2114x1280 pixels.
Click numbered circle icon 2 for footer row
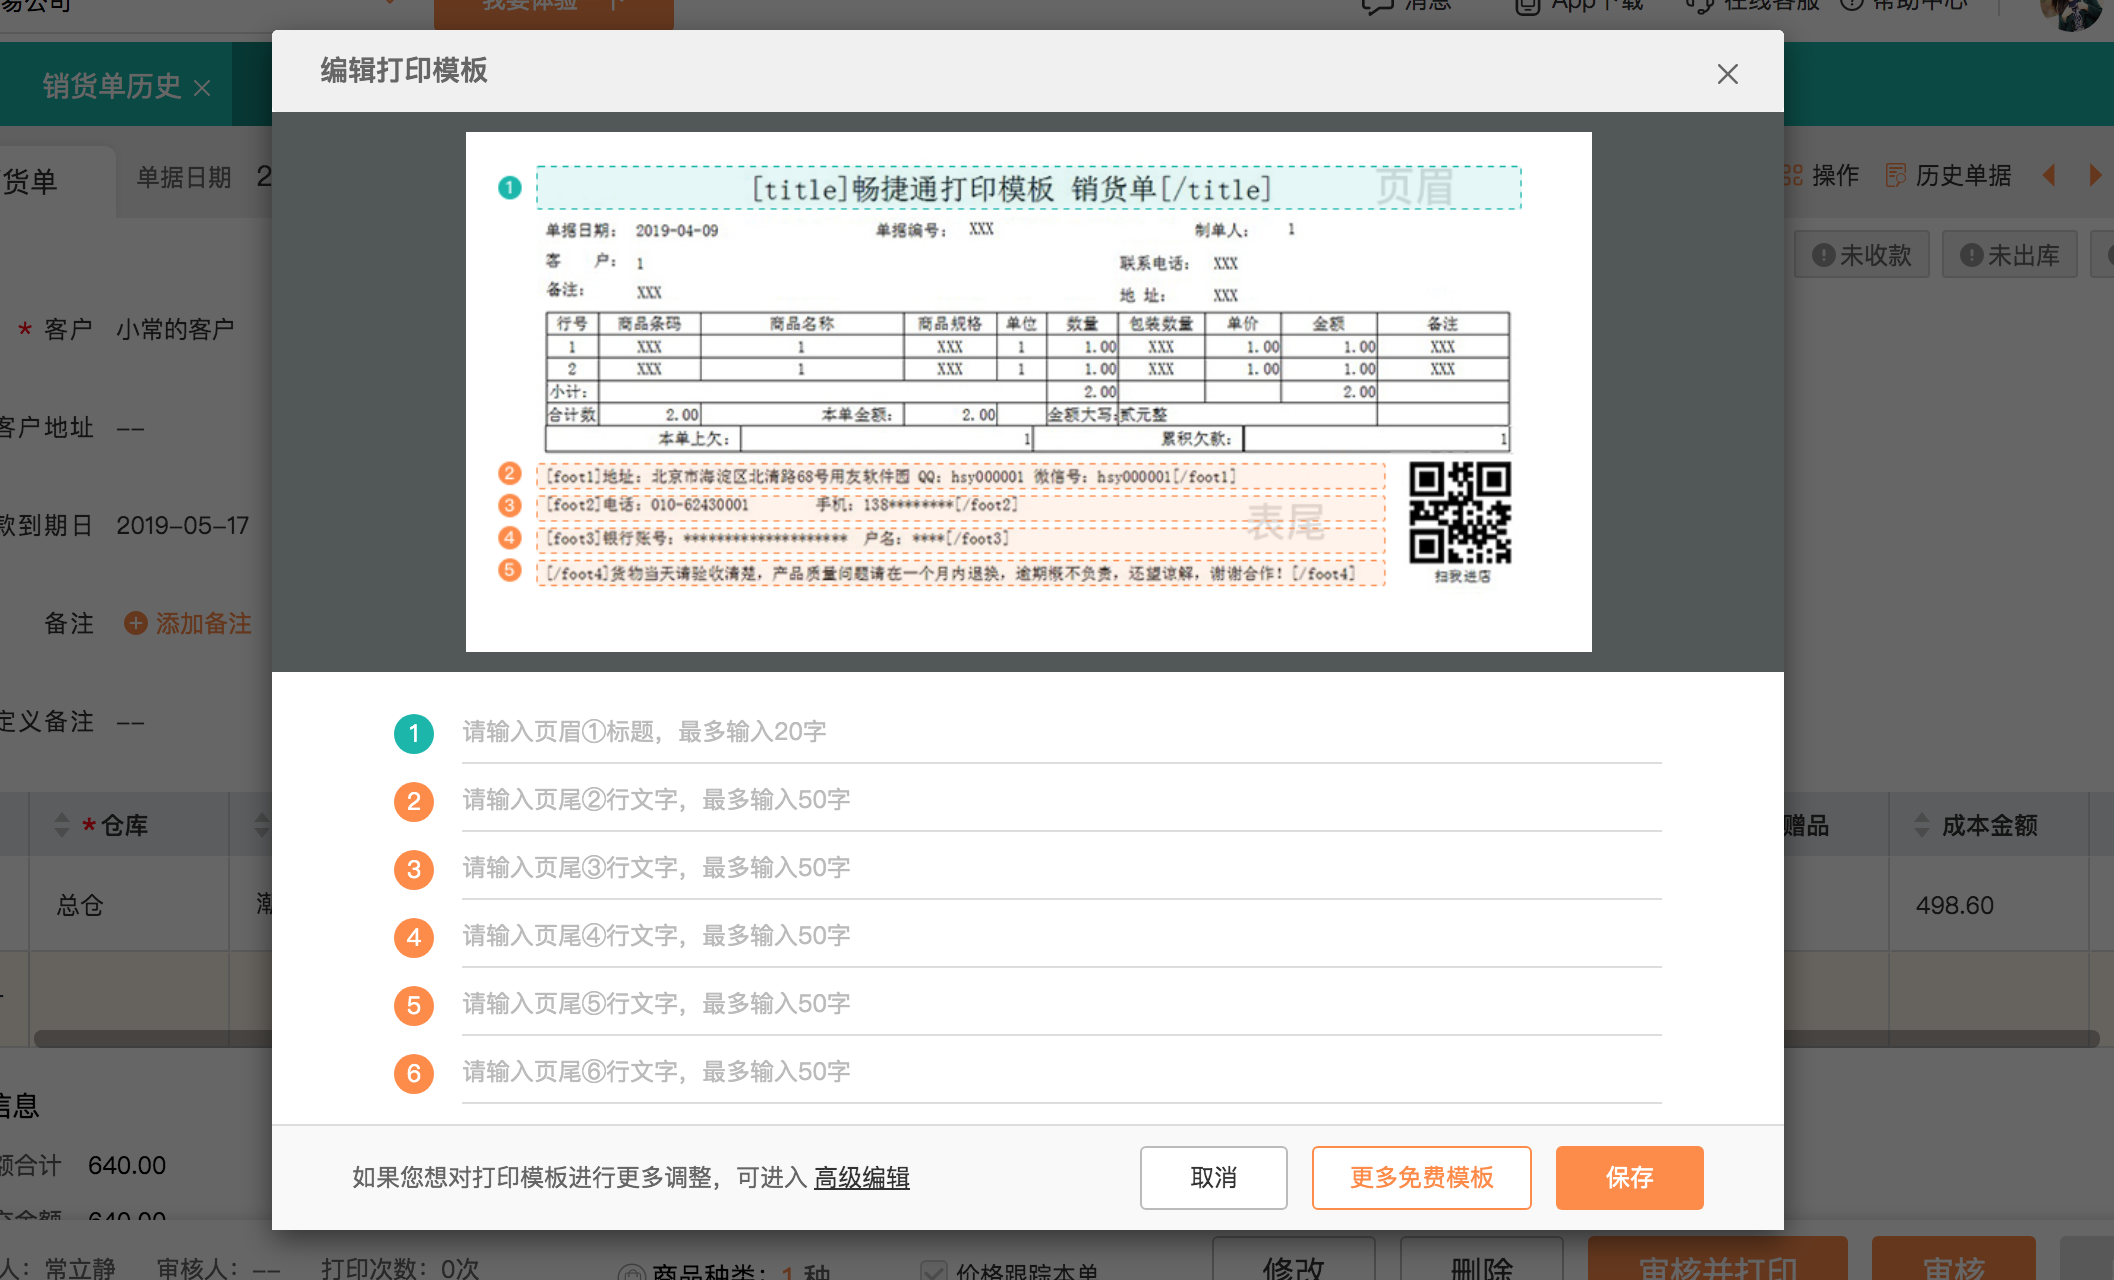pyautogui.click(x=418, y=800)
